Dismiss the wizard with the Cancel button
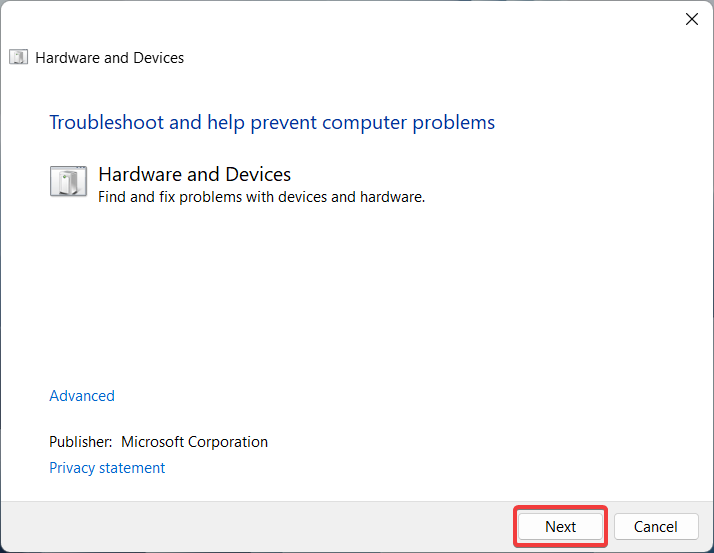The width and height of the screenshot is (714, 553). click(x=656, y=527)
